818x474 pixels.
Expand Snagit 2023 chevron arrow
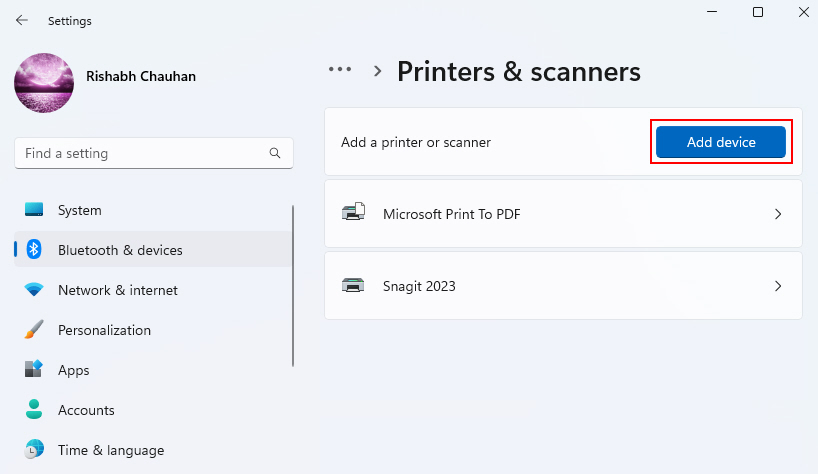[778, 286]
